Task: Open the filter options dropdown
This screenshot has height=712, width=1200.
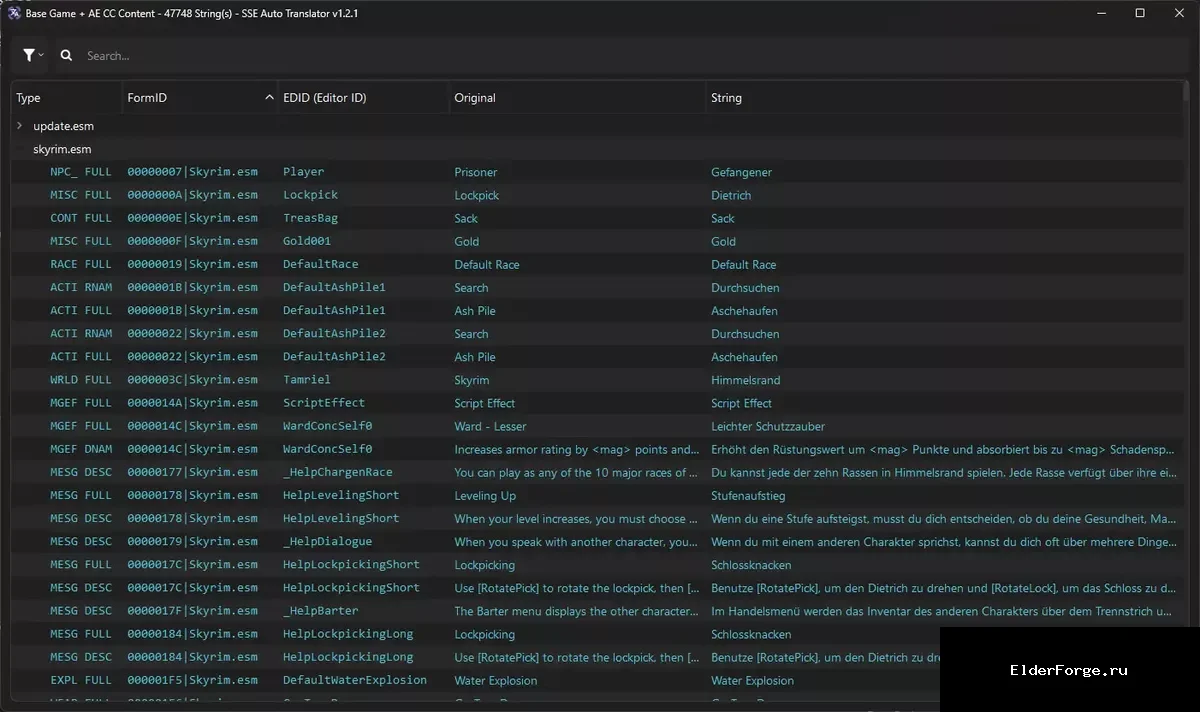Action: click(32, 56)
